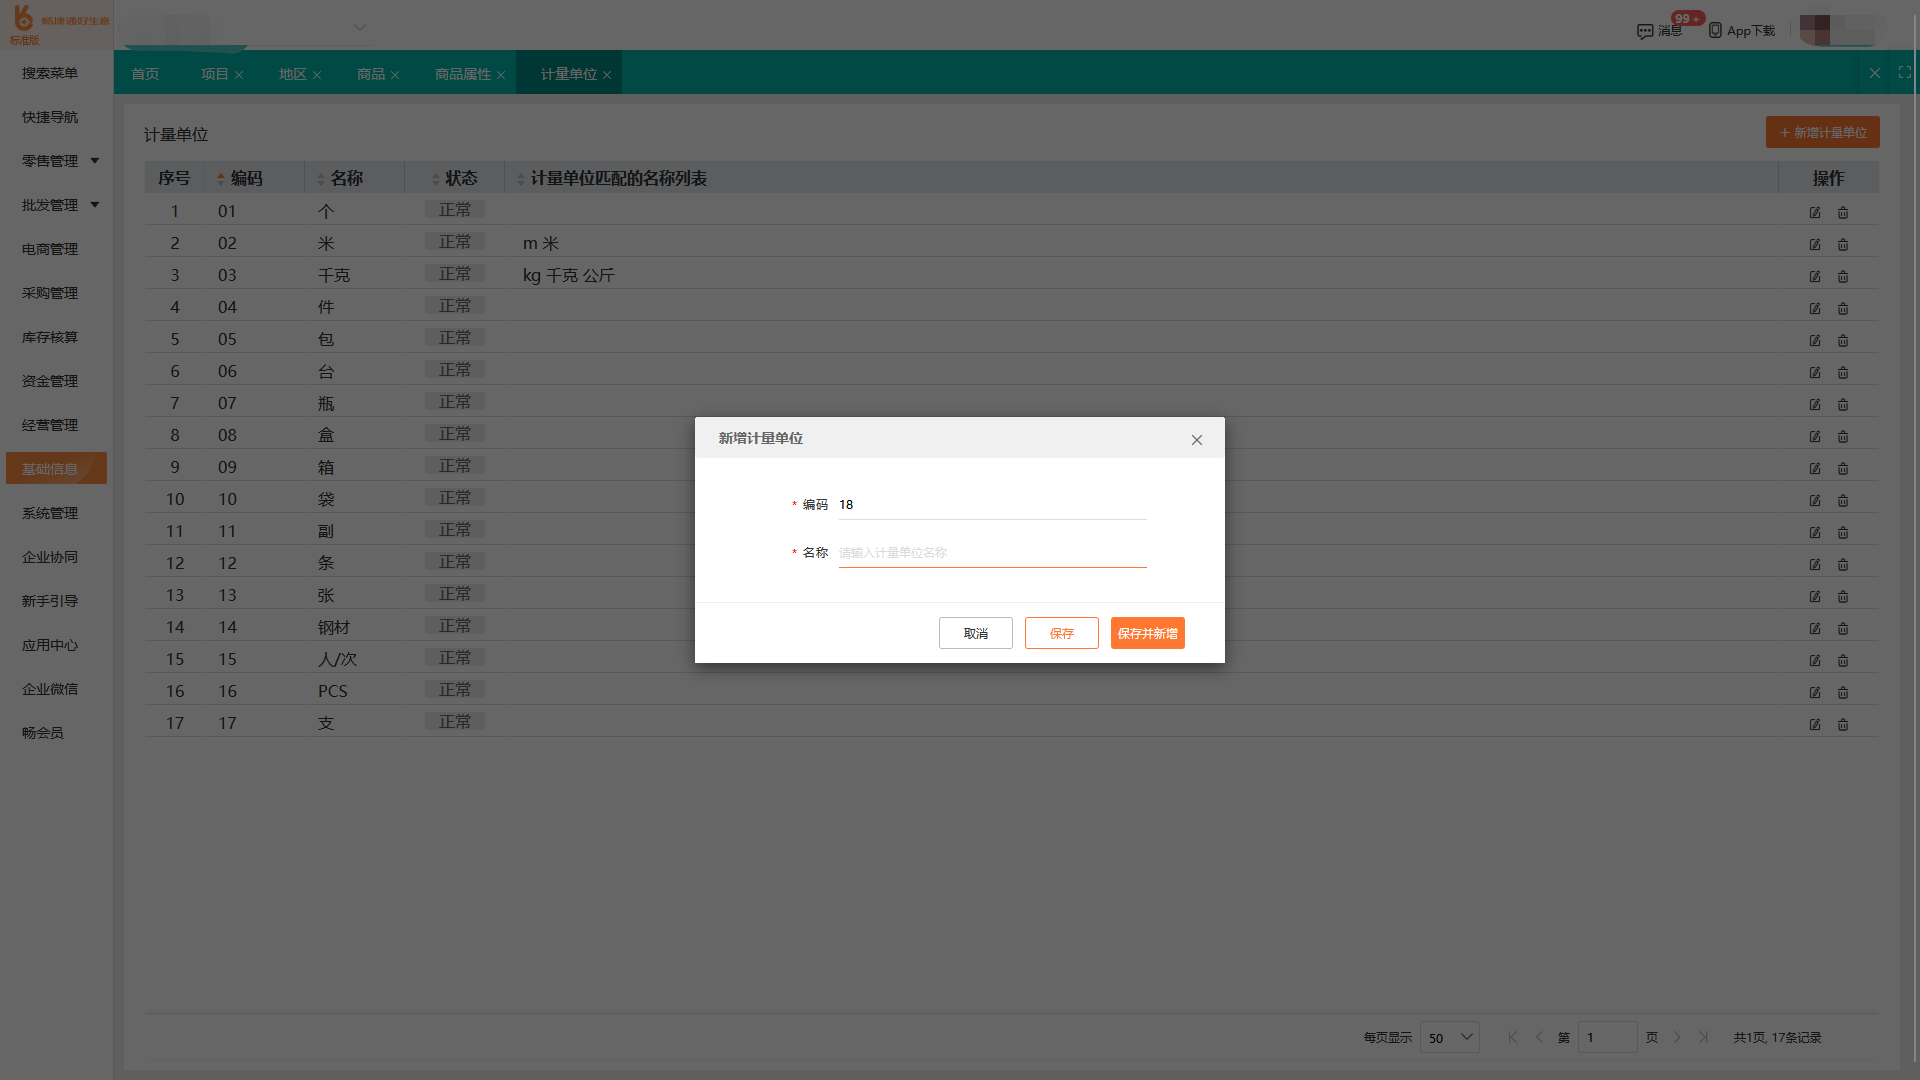The image size is (1920, 1080).
Task: Select the 每页显示 50 dropdown
Action: point(1449,1038)
